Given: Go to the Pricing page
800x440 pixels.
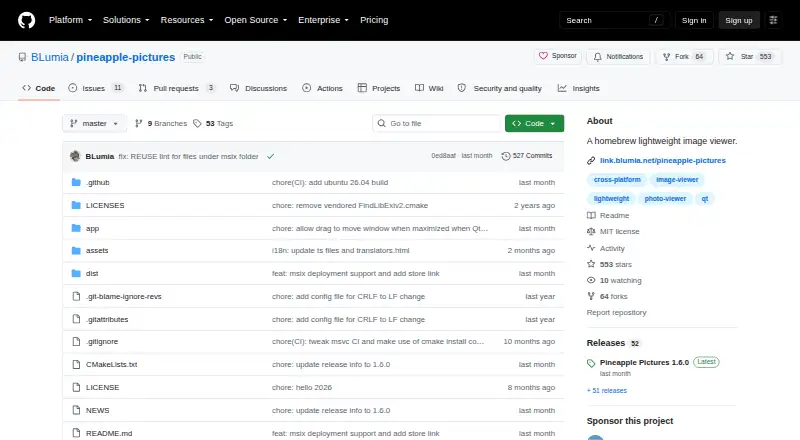Looking at the screenshot, I should pyautogui.click(x=374, y=20).
